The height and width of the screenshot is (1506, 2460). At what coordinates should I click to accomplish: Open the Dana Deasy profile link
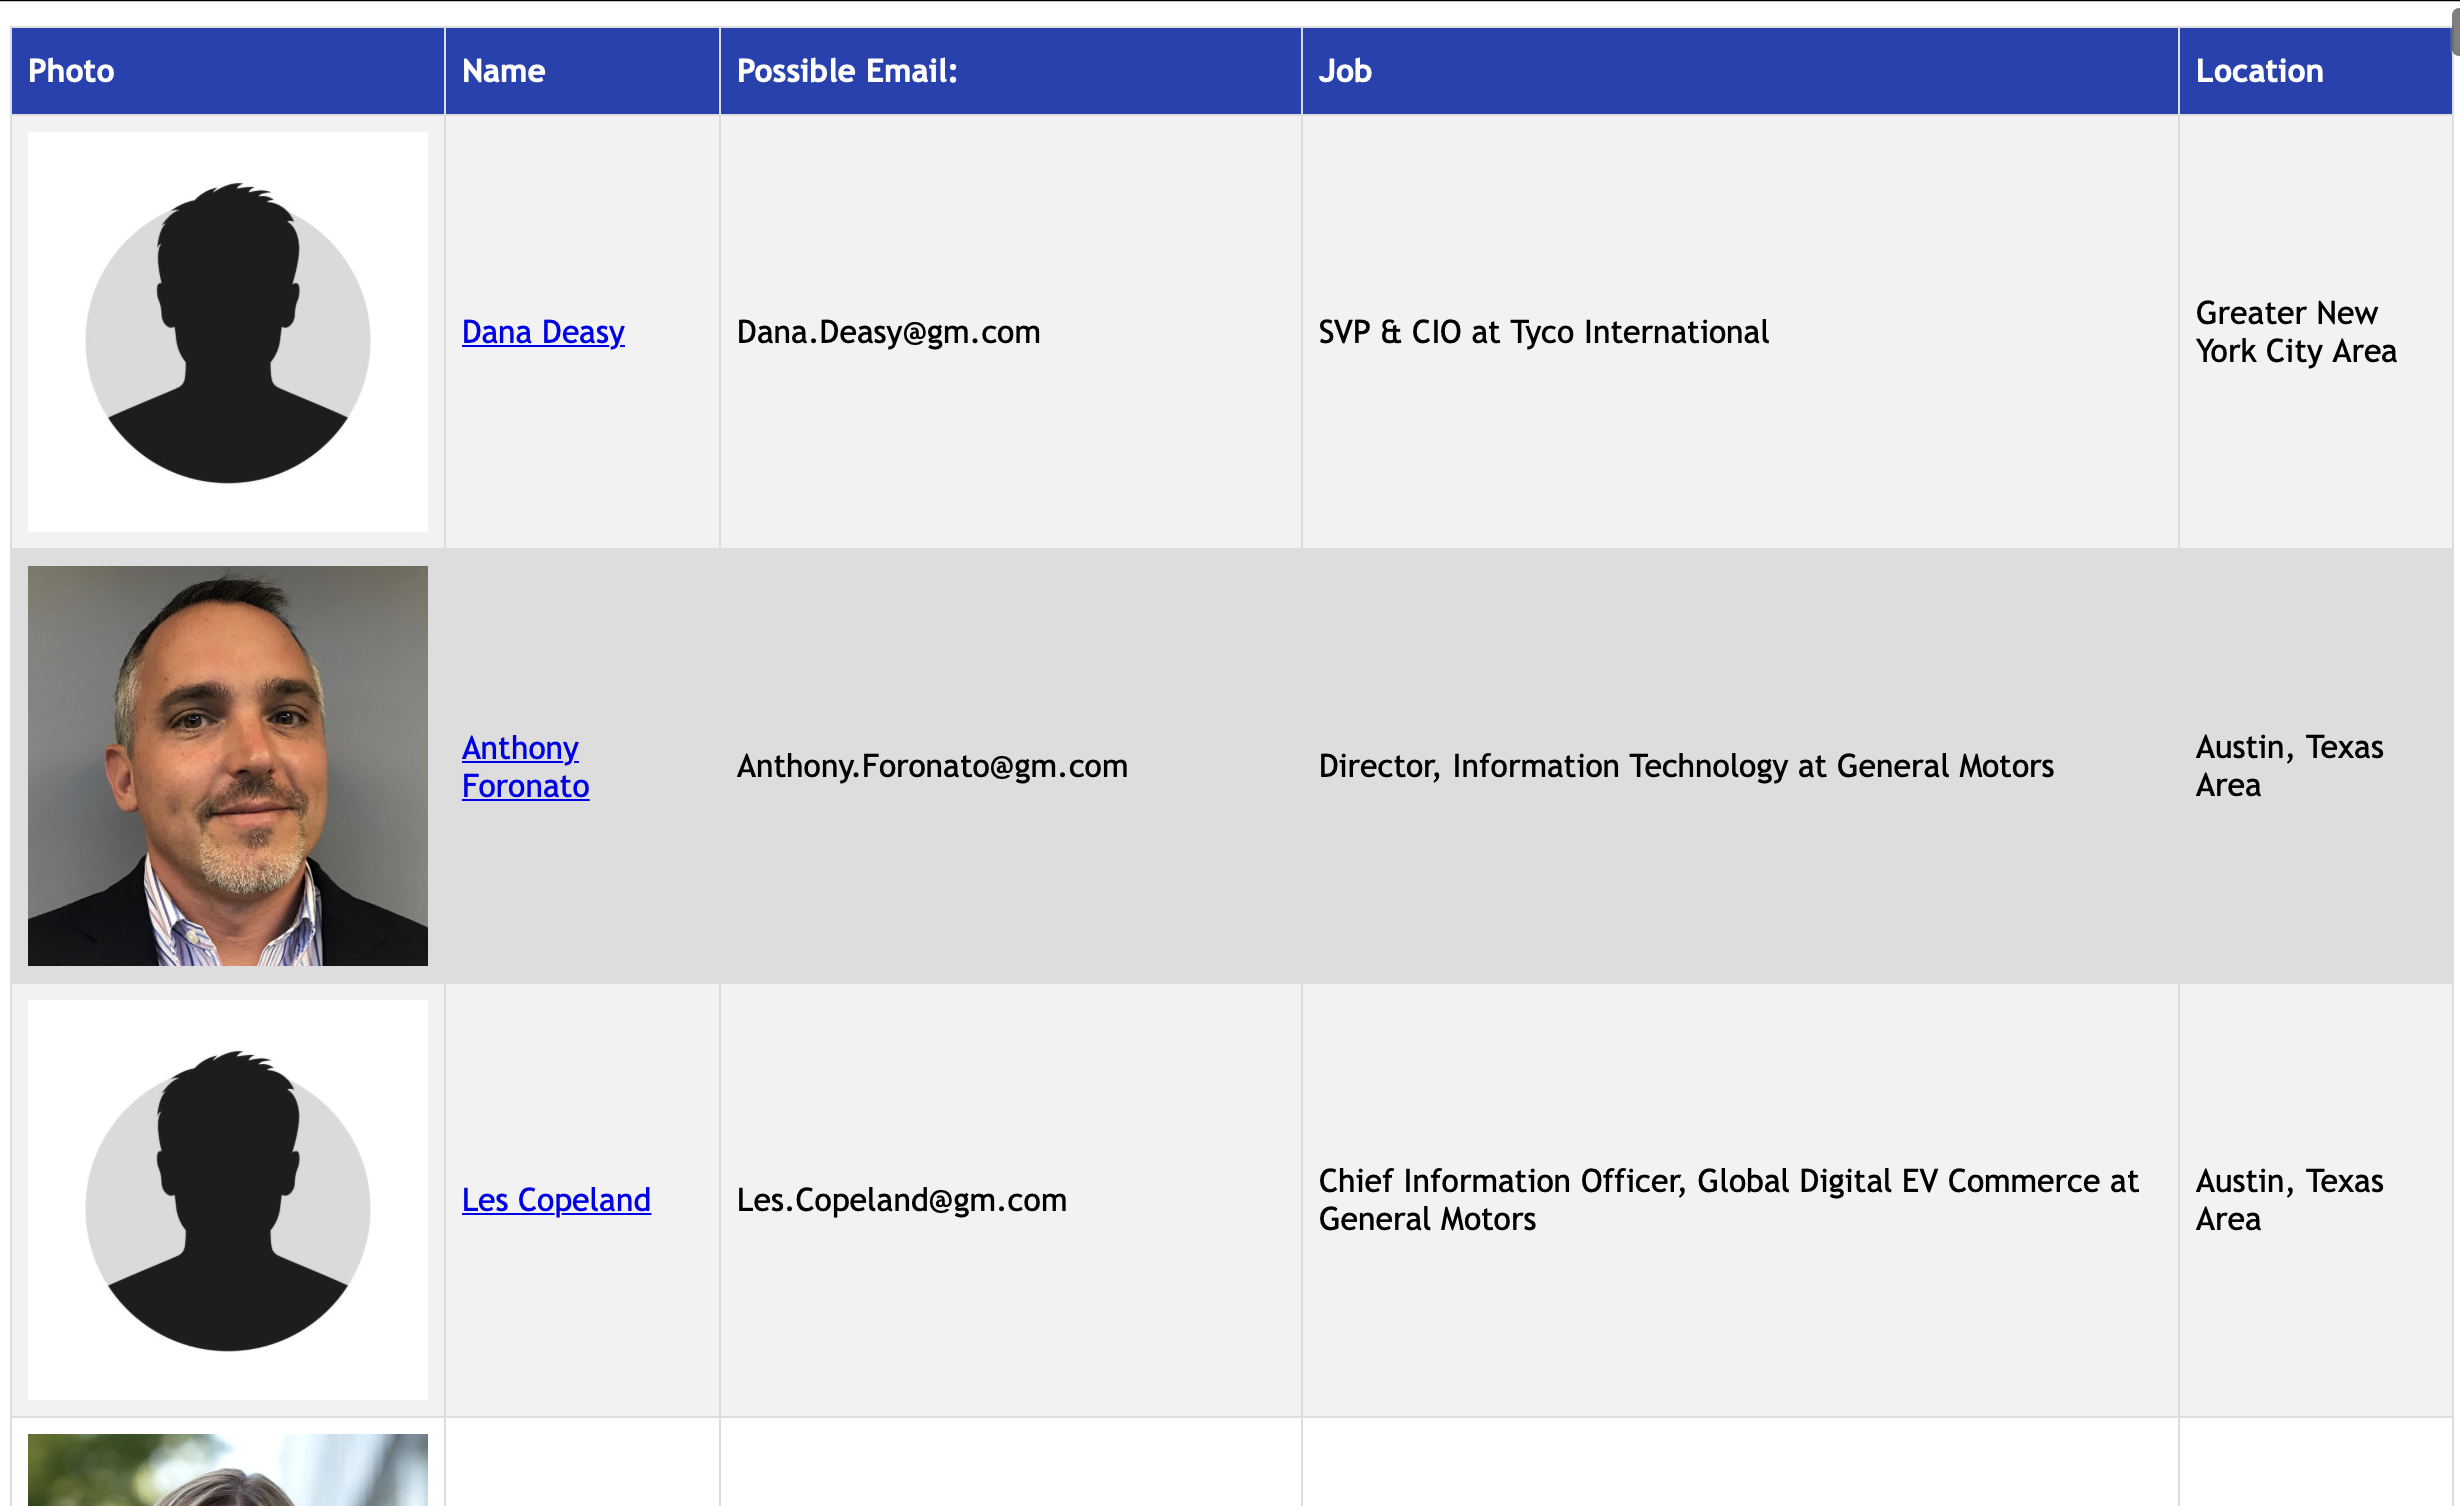click(x=542, y=332)
